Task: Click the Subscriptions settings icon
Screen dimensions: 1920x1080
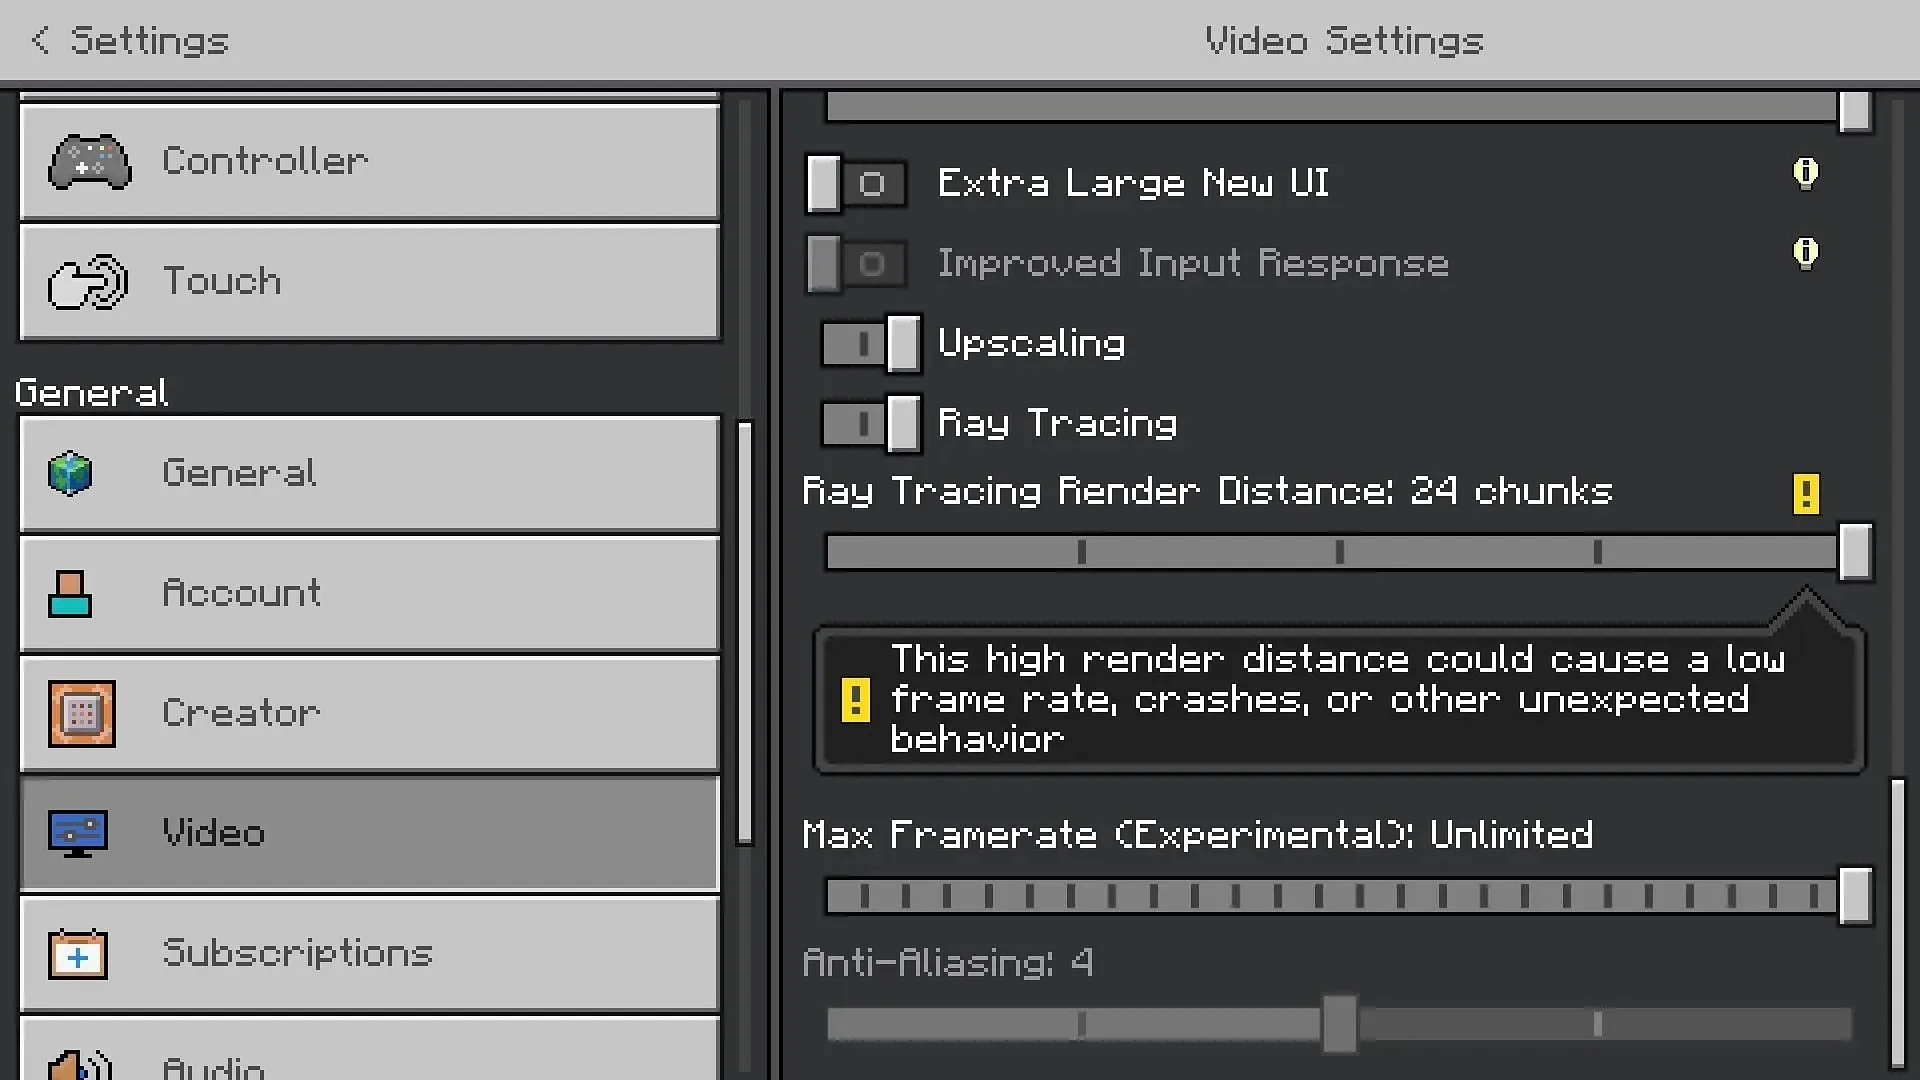Action: coord(75,953)
